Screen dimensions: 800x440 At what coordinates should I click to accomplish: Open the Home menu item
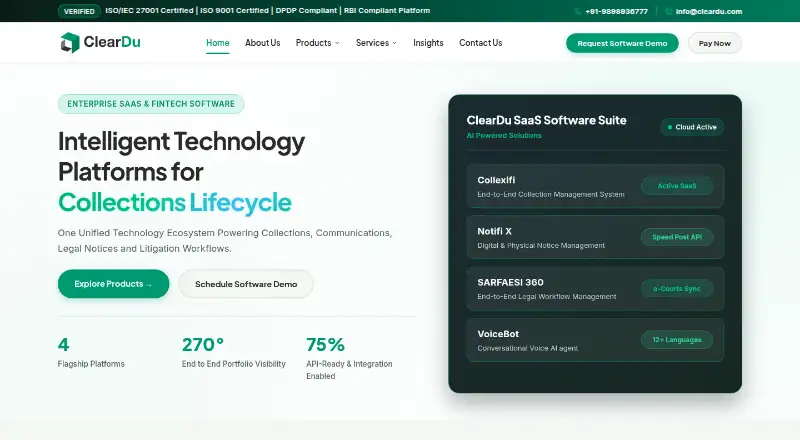[218, 43]
